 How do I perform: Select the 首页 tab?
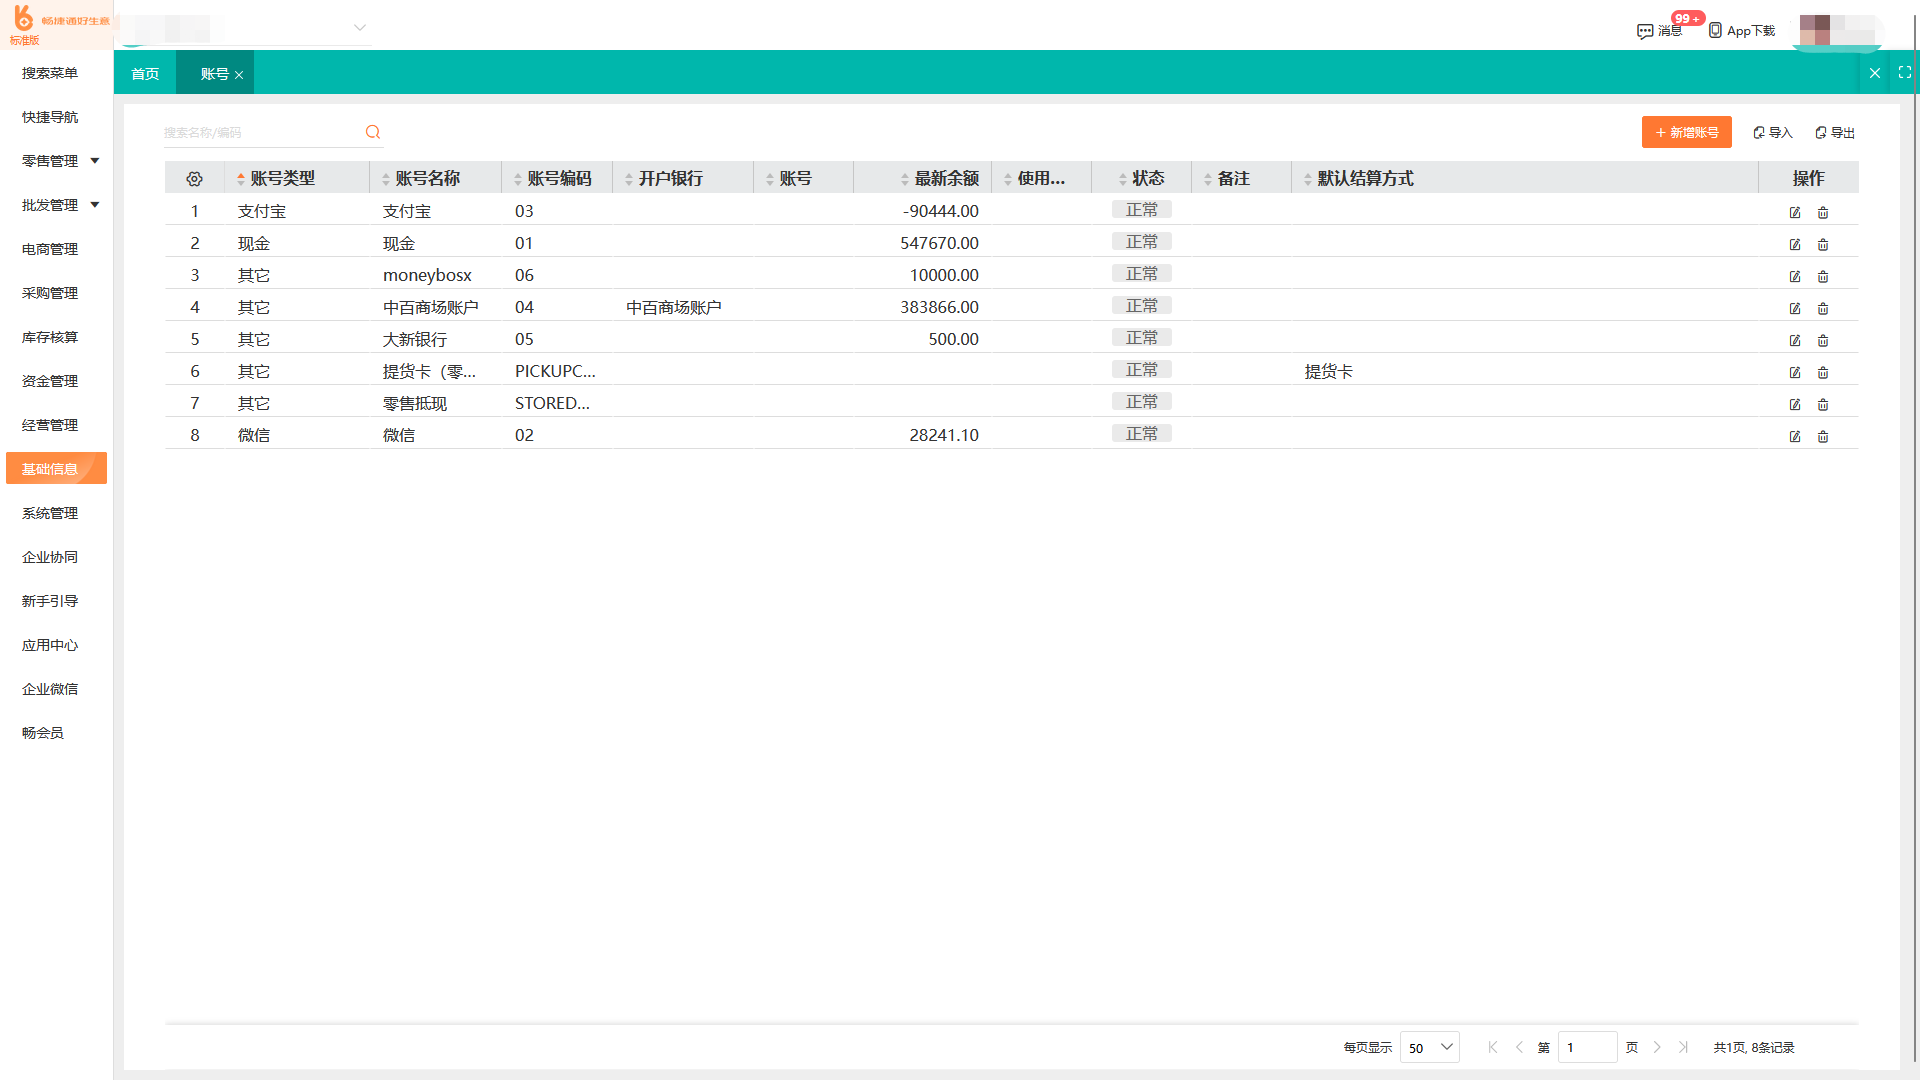(144, 74)
